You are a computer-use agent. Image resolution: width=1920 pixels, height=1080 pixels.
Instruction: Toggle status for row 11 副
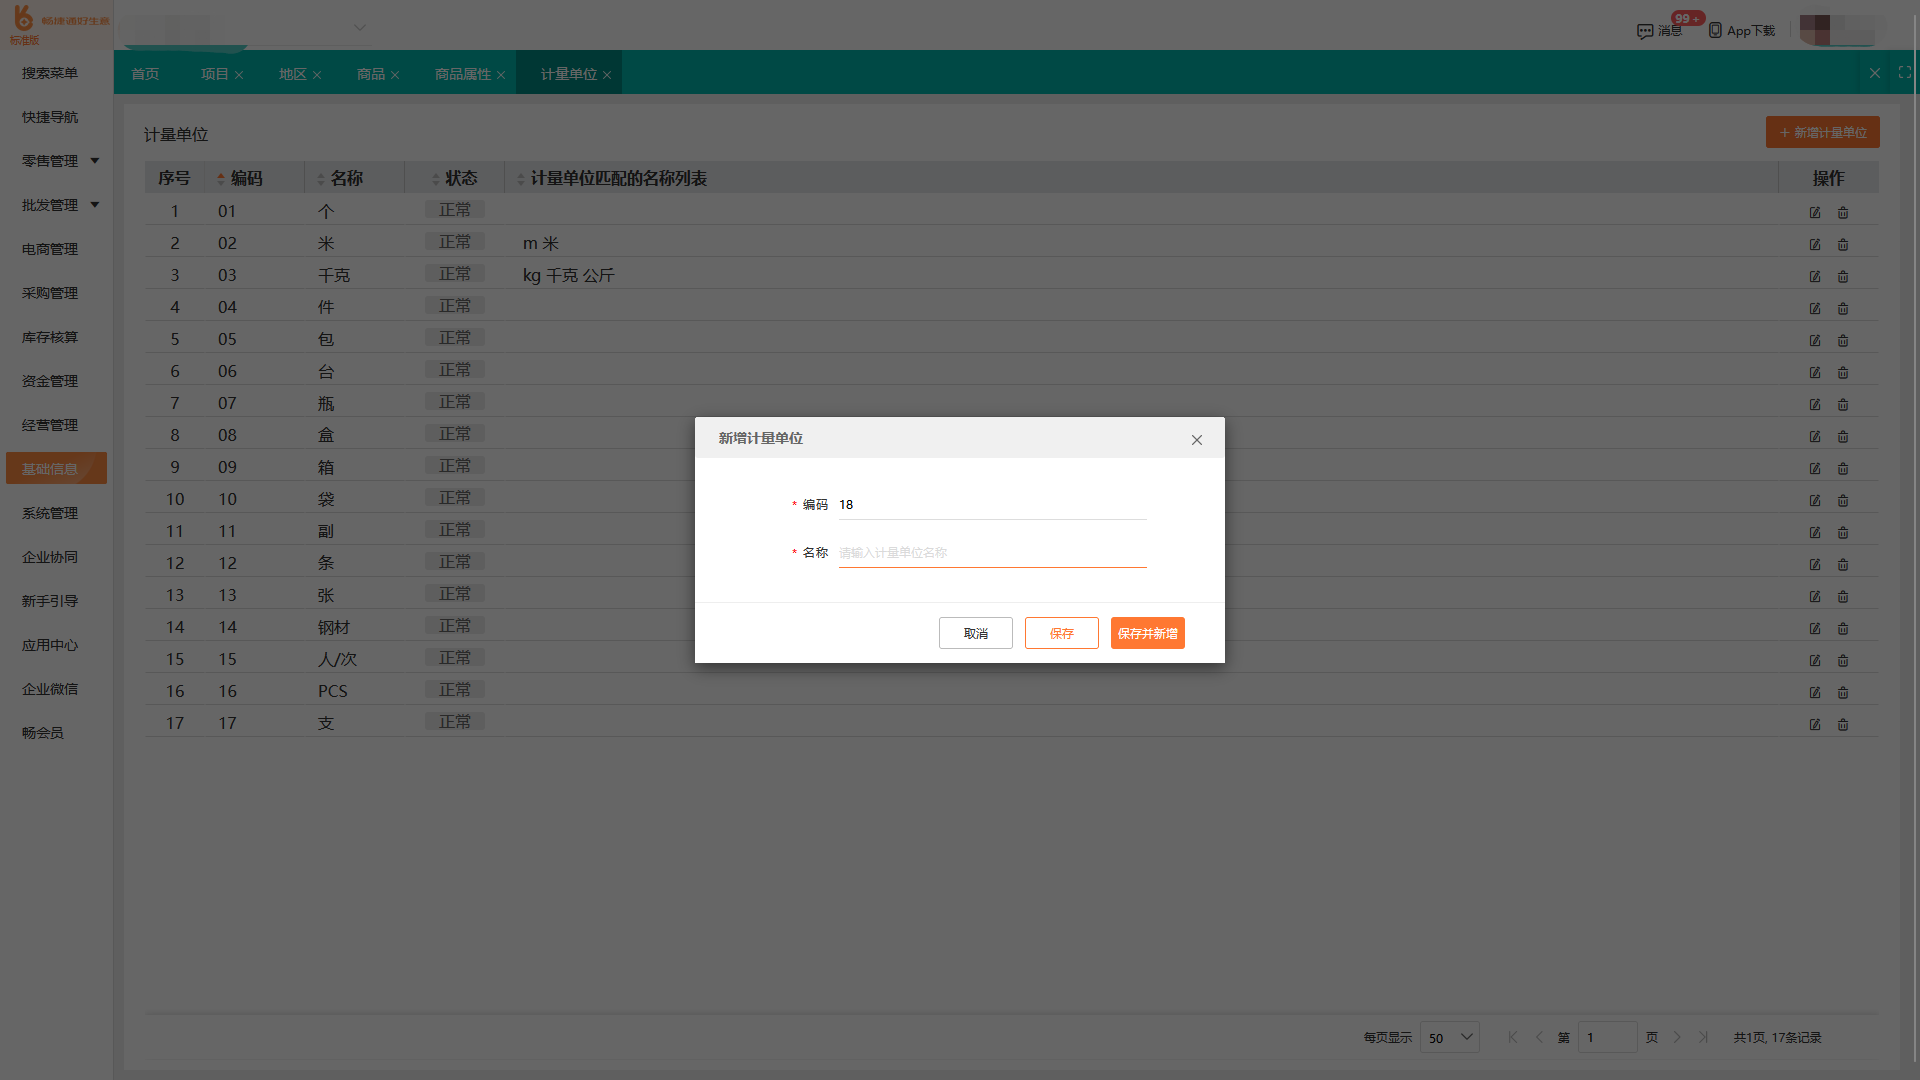456,530
